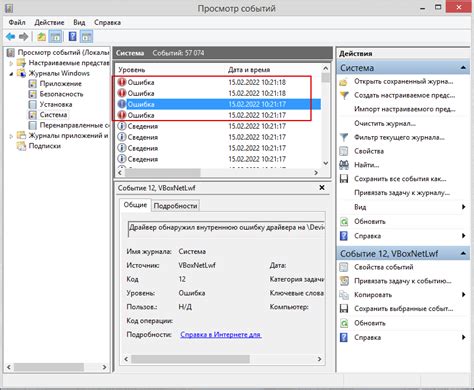
Task: Click Очистить журнал action
Action: click(x=385, y=124)
